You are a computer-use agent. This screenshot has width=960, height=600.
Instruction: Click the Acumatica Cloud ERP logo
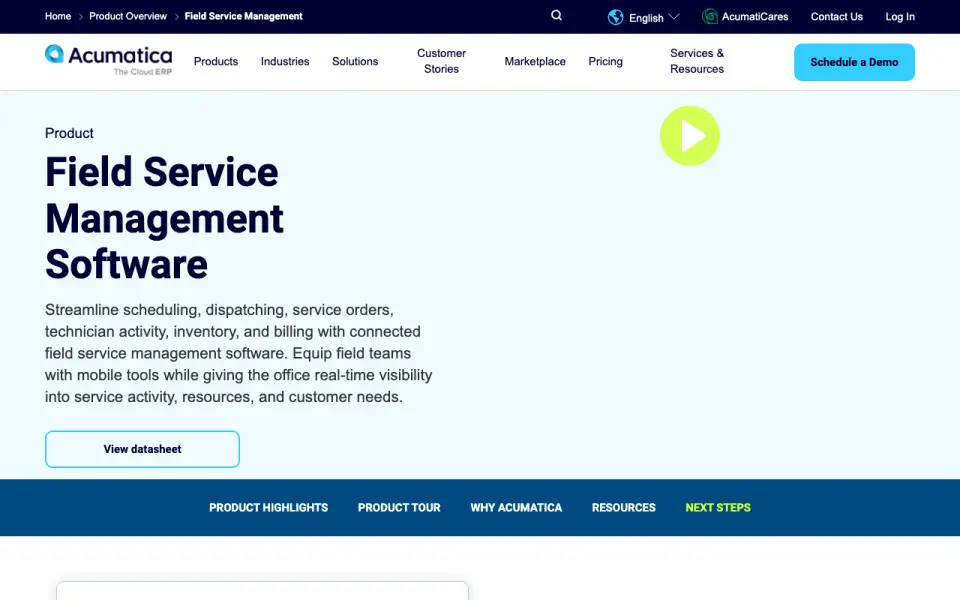[108, 60]
